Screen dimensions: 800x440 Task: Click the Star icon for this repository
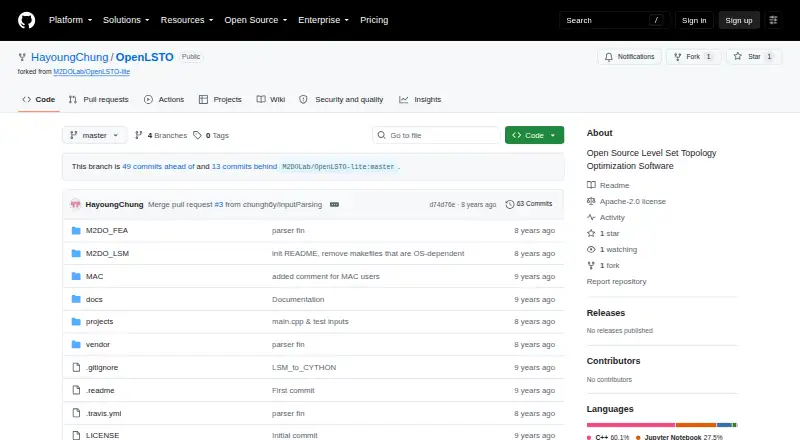coord(738,57)
